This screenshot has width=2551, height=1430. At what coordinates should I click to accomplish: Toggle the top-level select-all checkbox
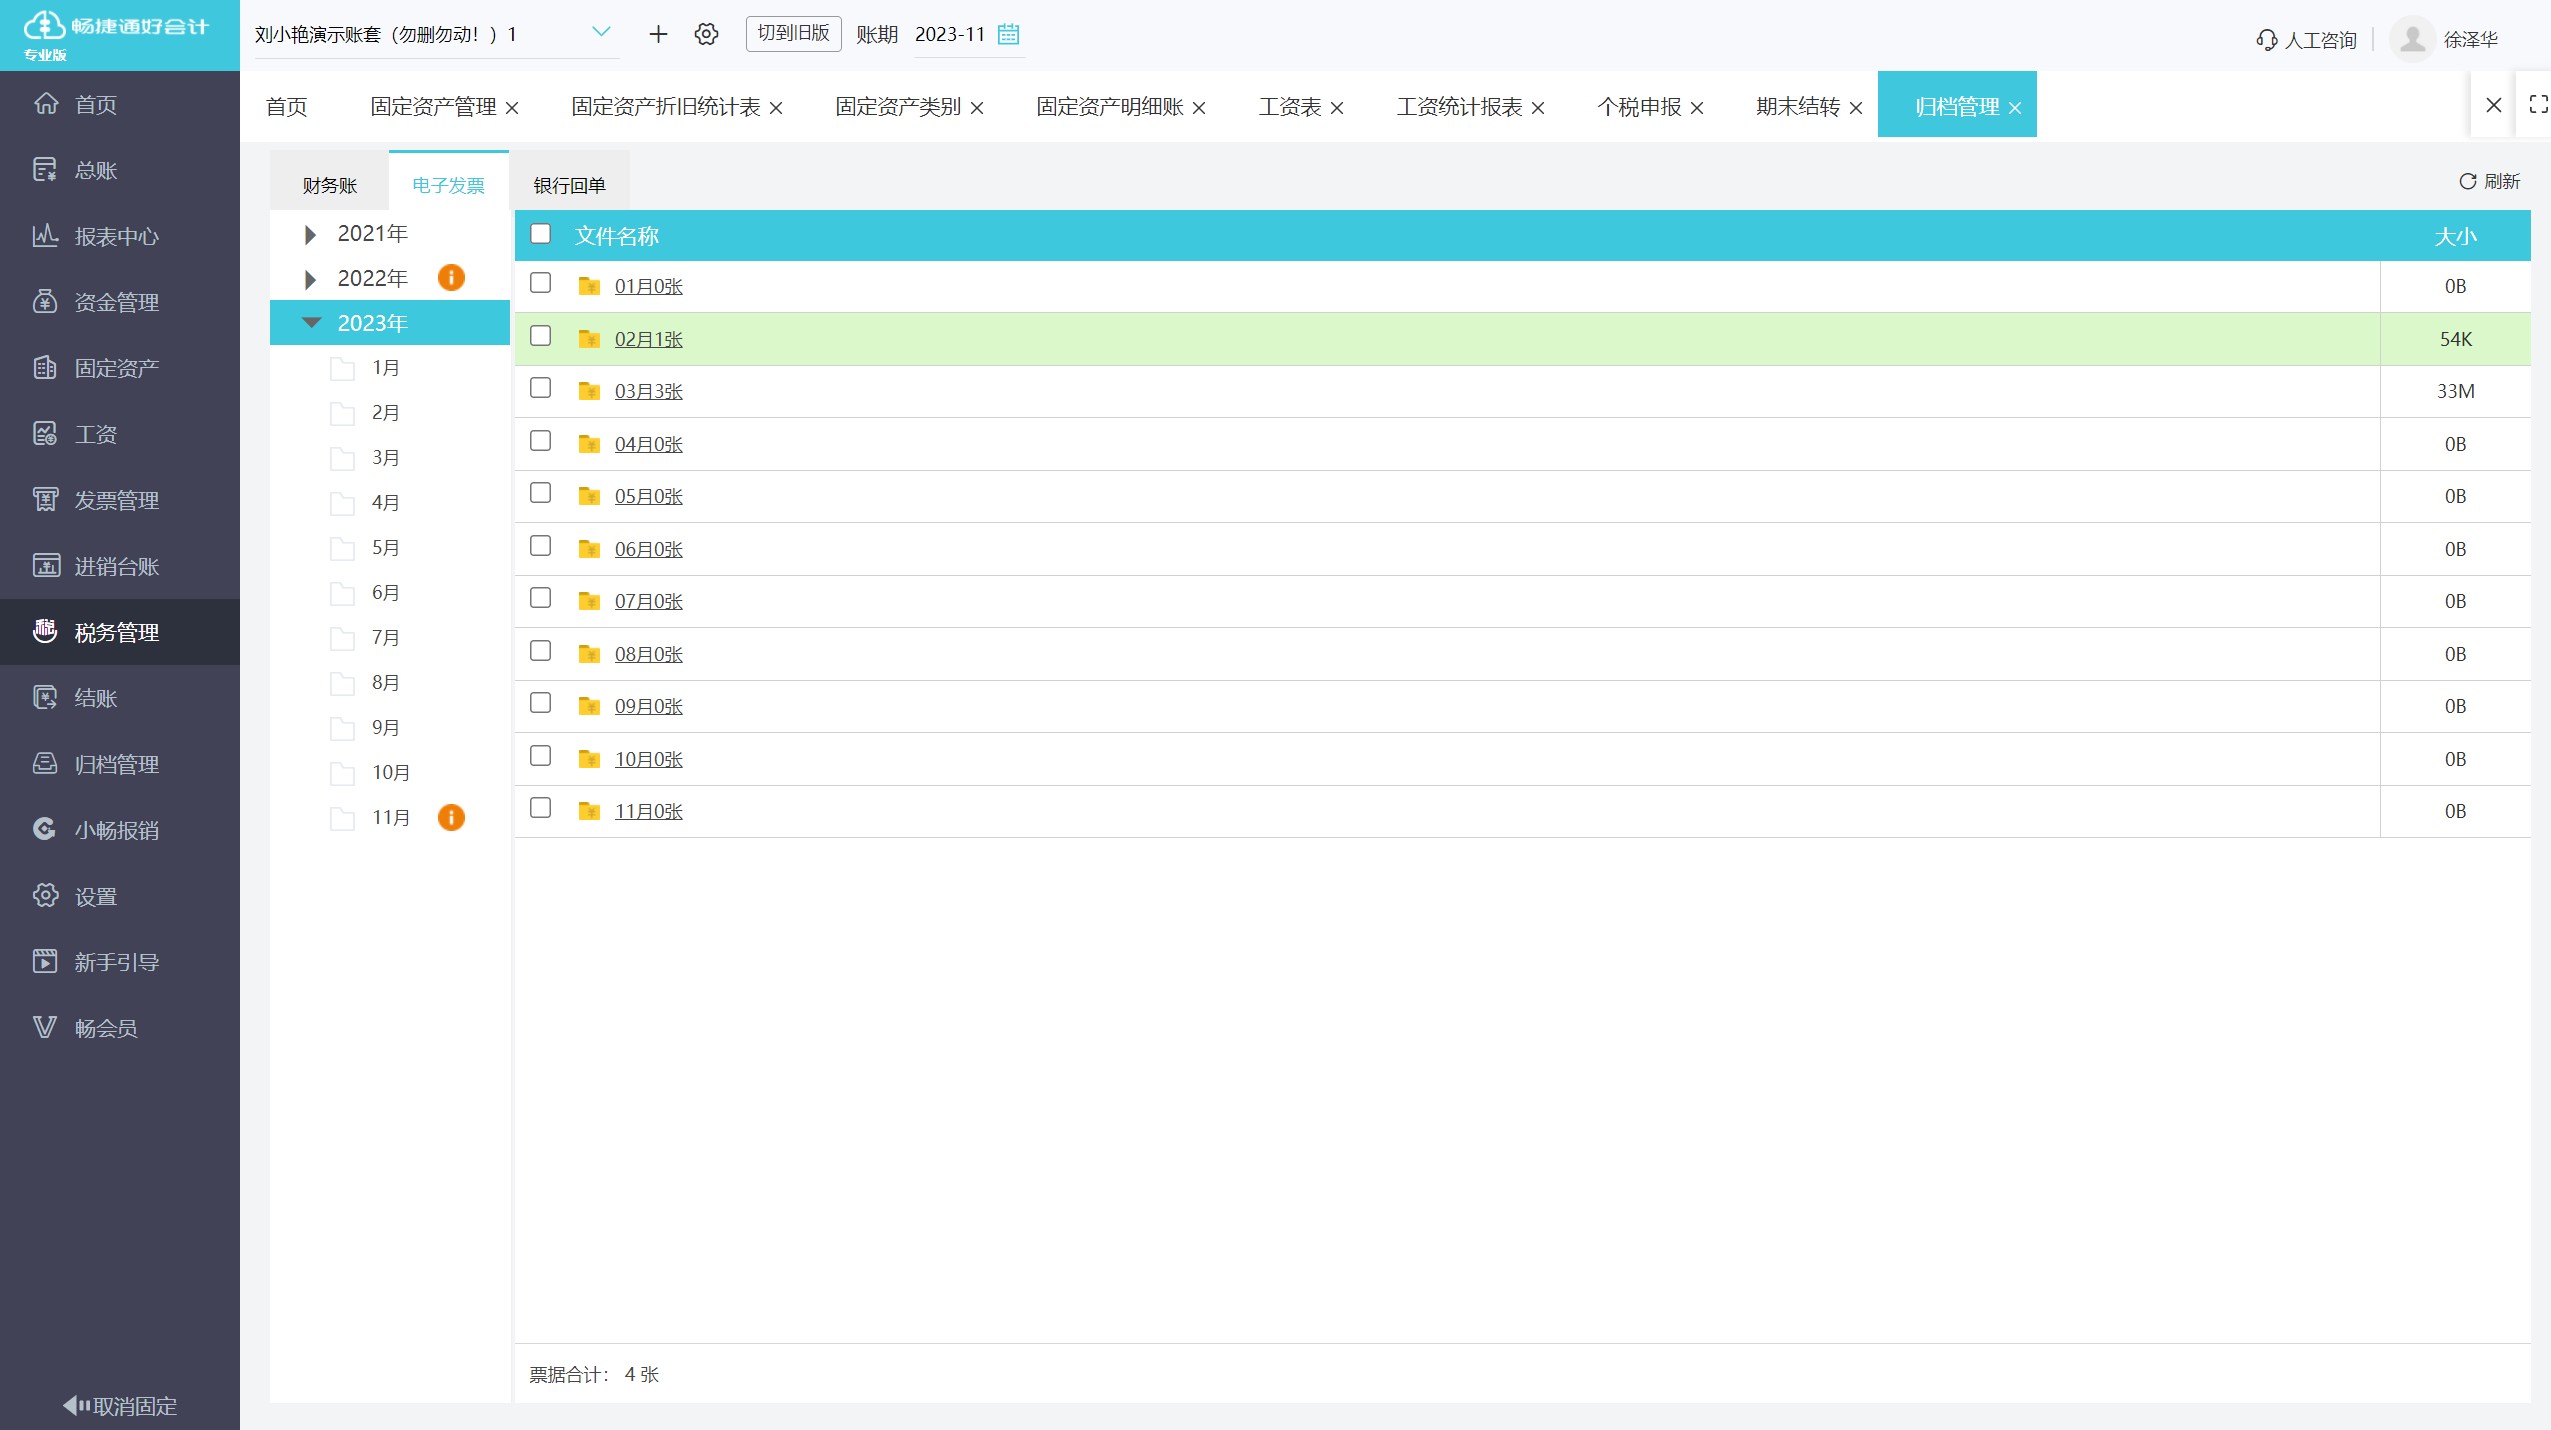(541, 233)
